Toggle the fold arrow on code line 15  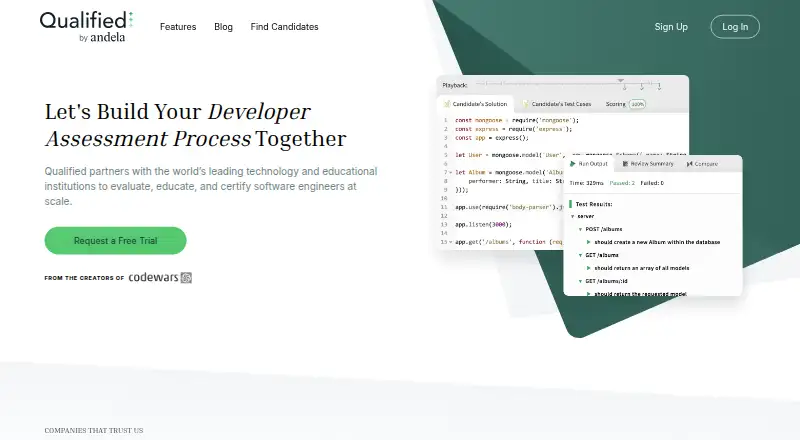(x=451, y=242)
